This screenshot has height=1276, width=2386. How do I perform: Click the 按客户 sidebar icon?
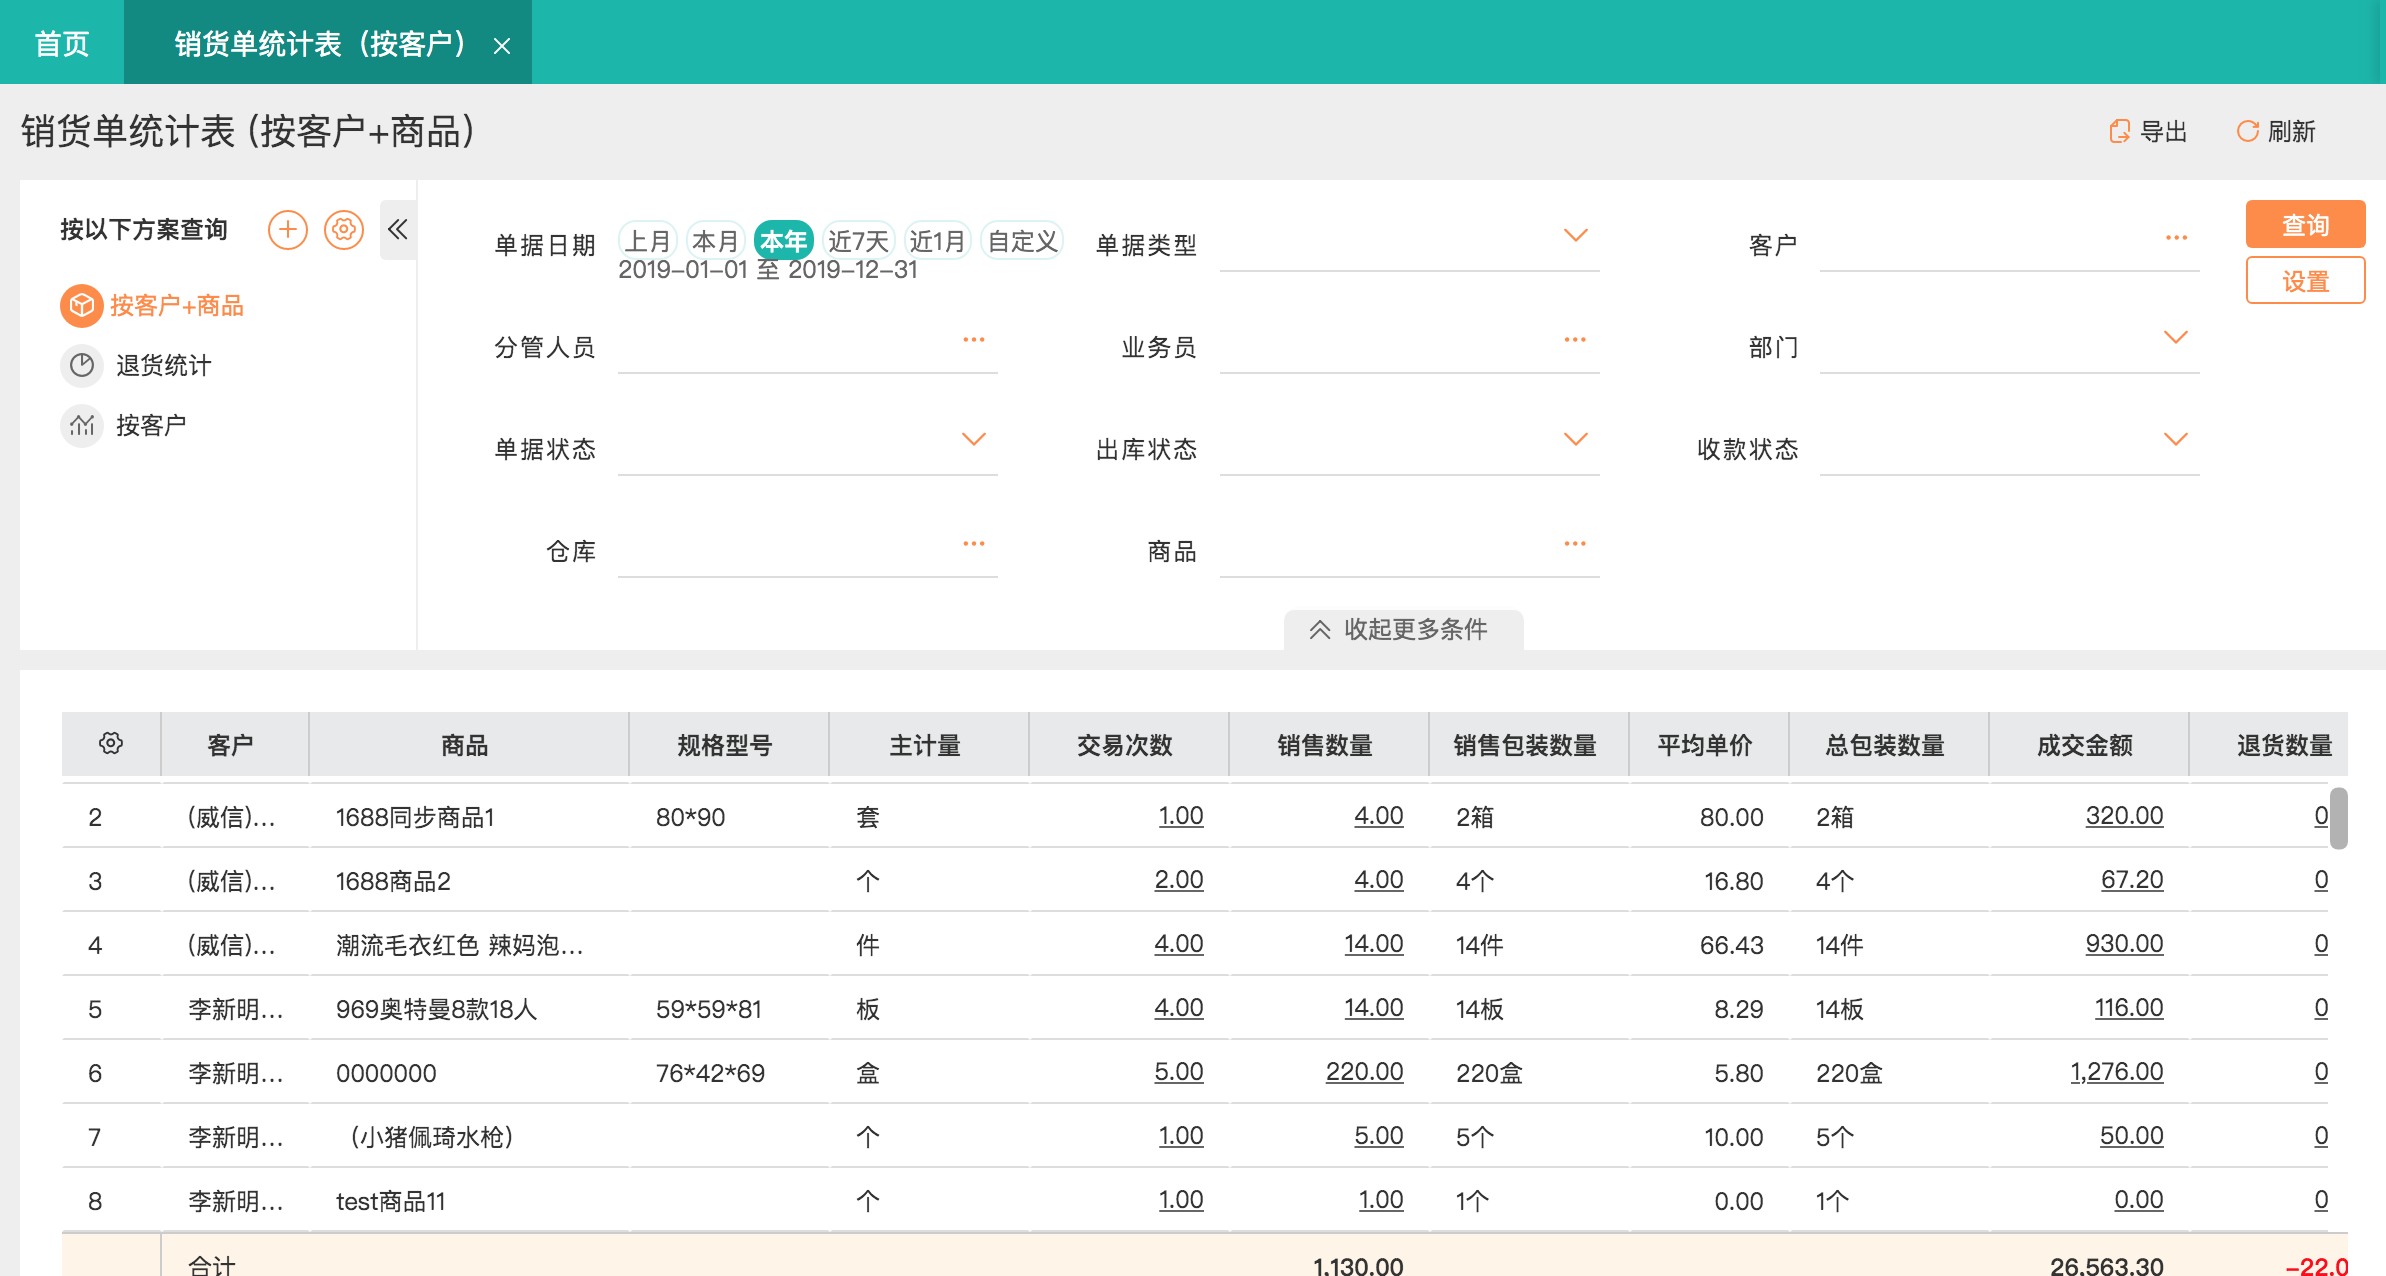click(x=80, y=424)
